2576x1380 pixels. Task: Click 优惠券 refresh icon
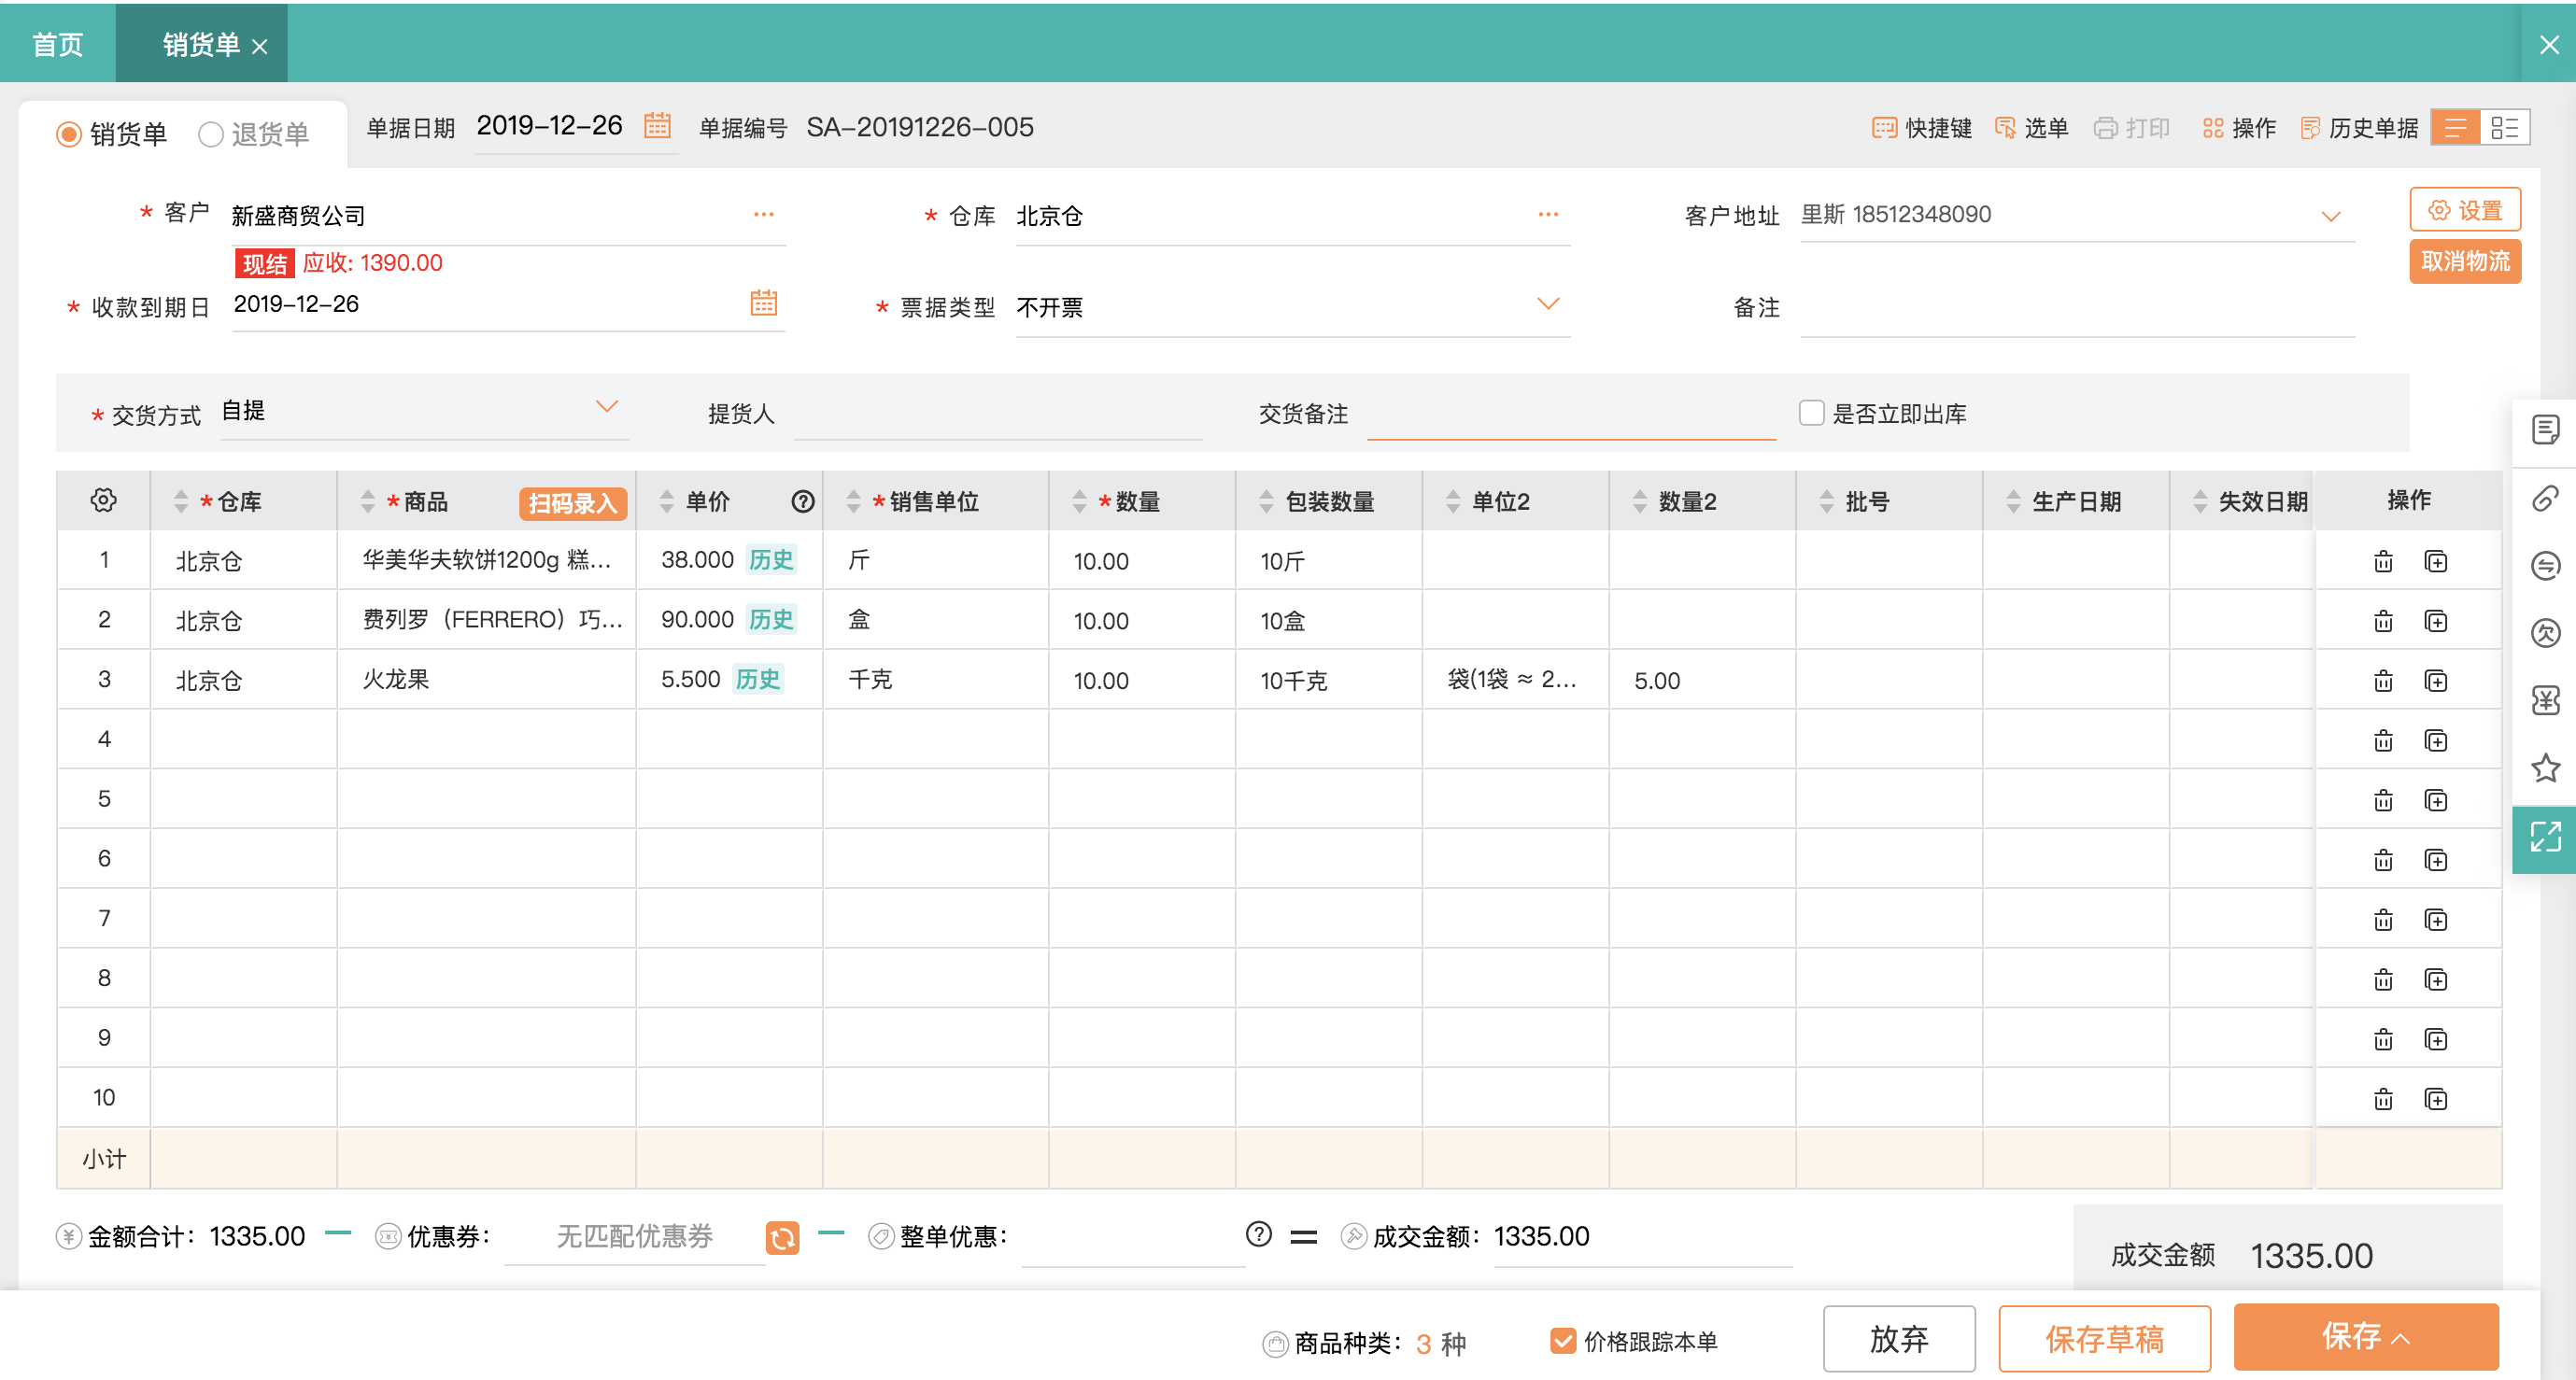(x=782, y=1239)
